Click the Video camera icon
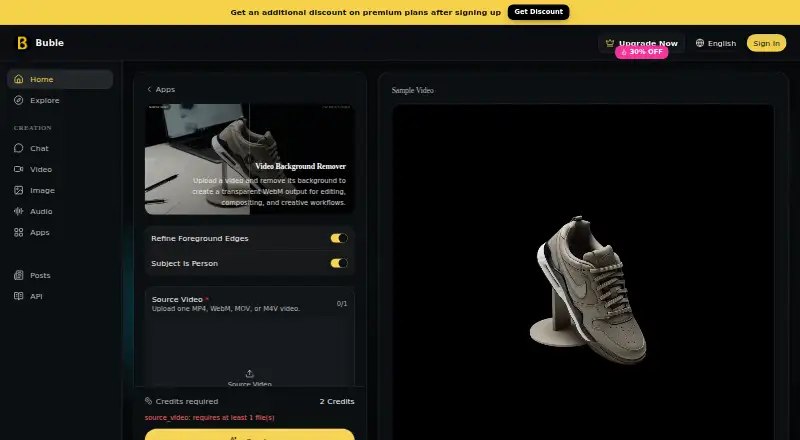The width and height of the screenshot is (800, 440). click(x=19, y=169)
